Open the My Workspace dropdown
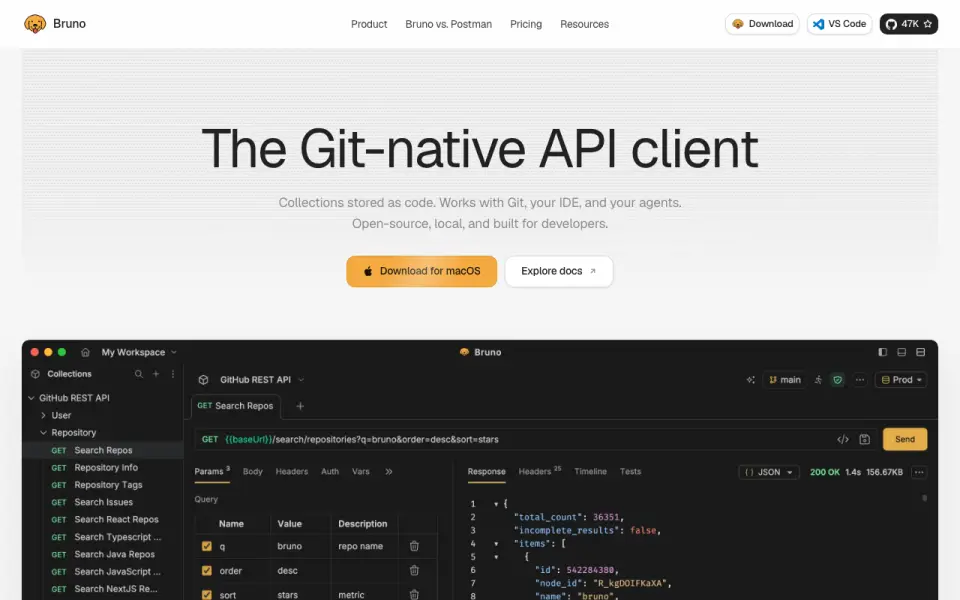960x600 pixels. pos(139,352)
